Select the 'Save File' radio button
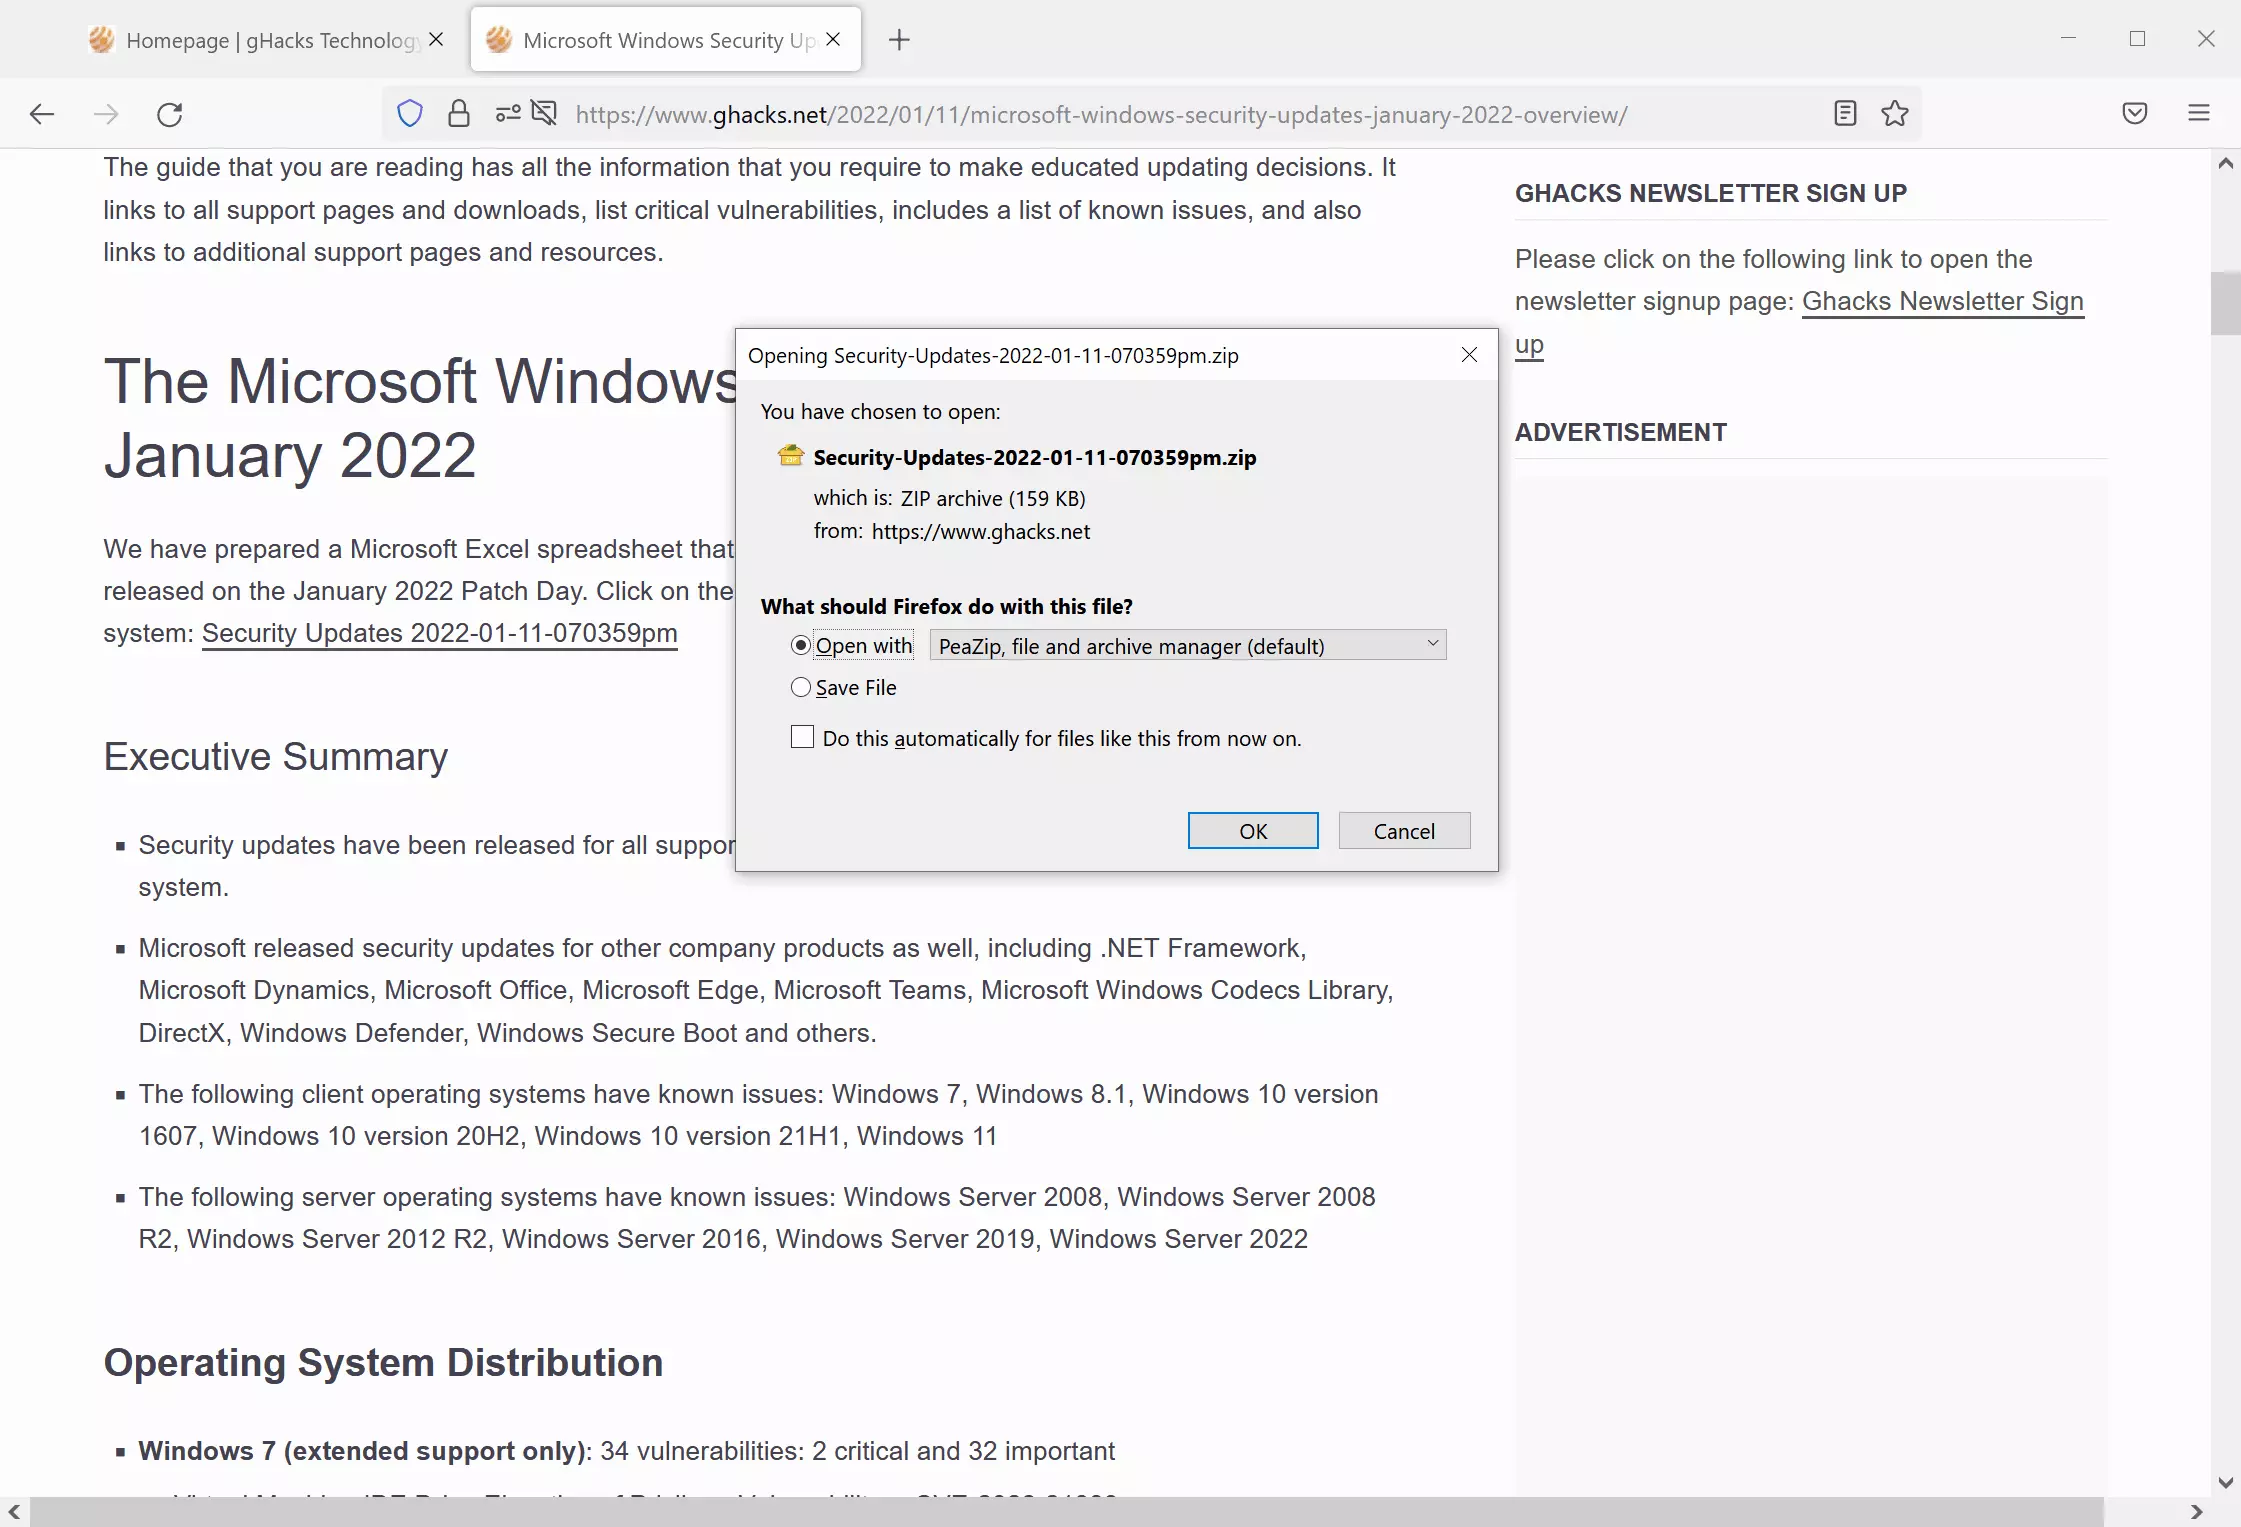Viewport: 2241px width, 1527px height. coord(800,686)
